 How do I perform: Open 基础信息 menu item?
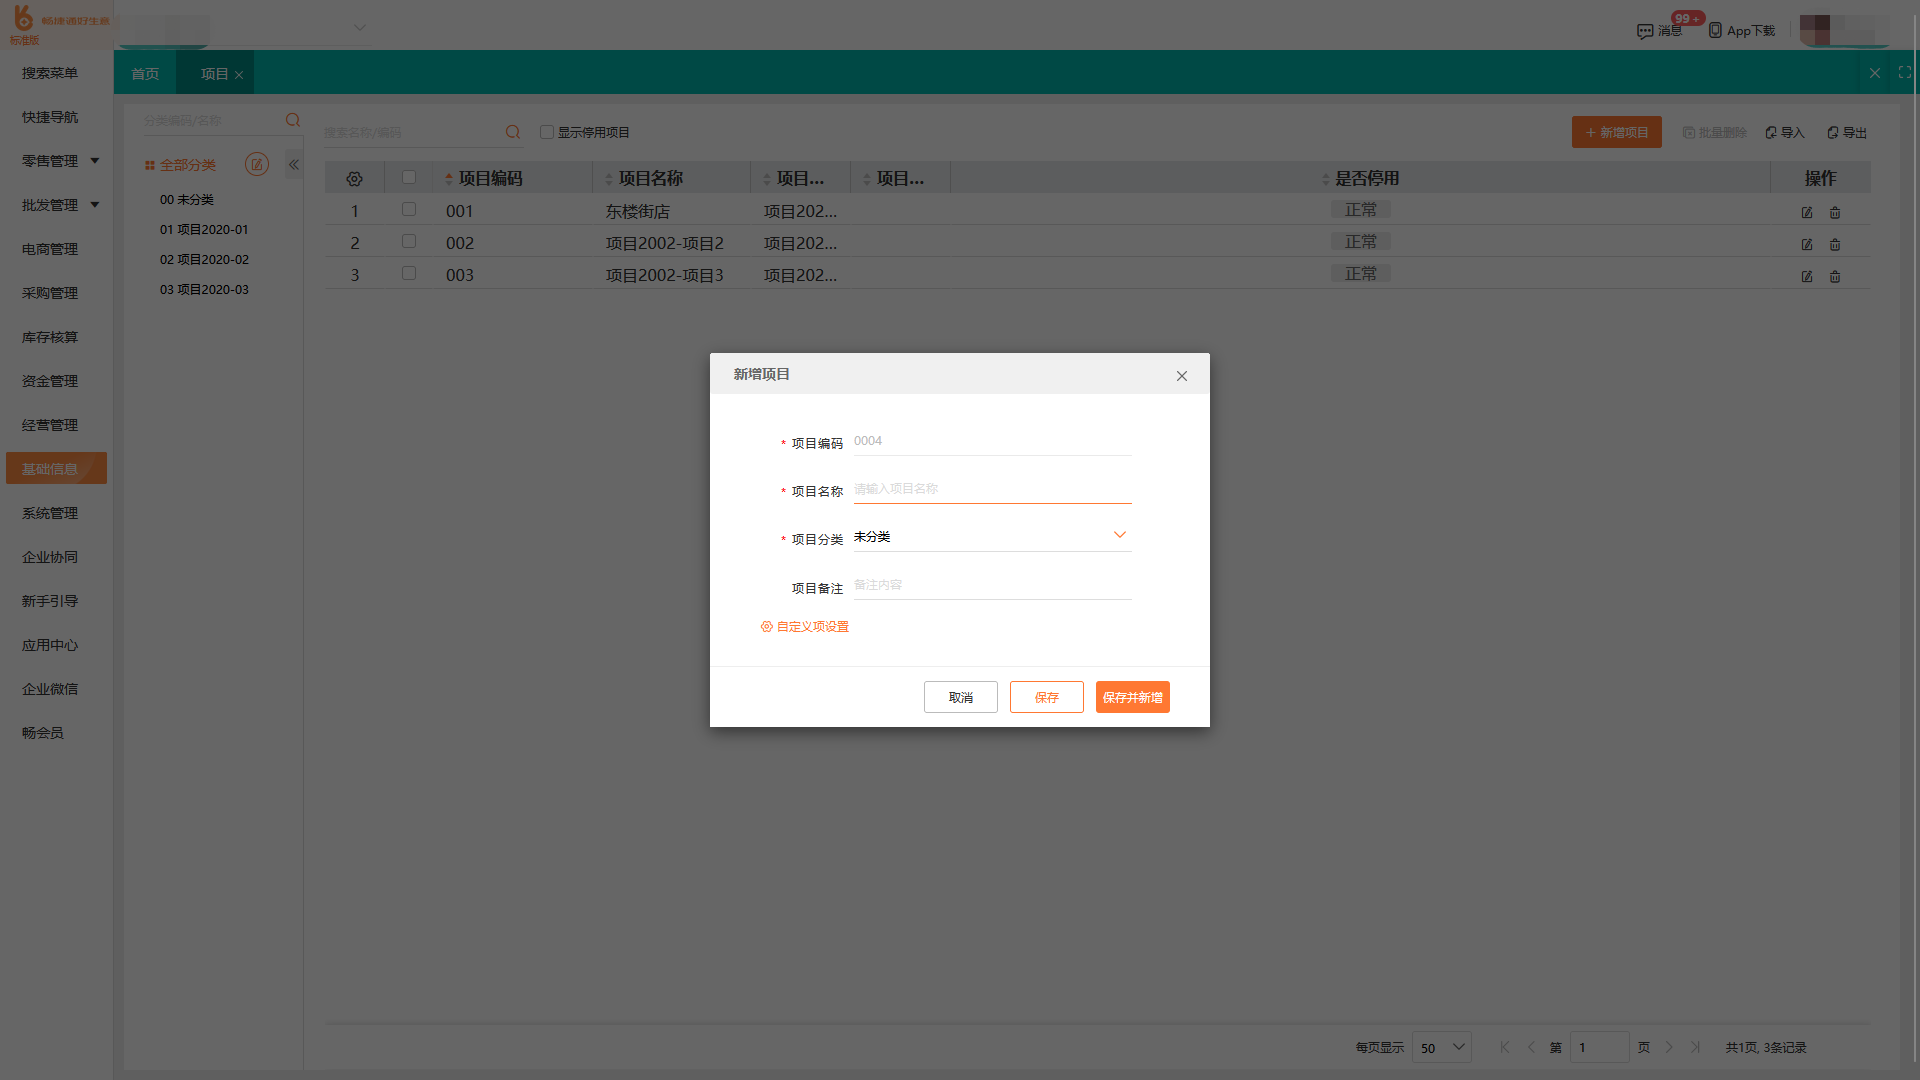pyautogui.click(x=54, y=468)
